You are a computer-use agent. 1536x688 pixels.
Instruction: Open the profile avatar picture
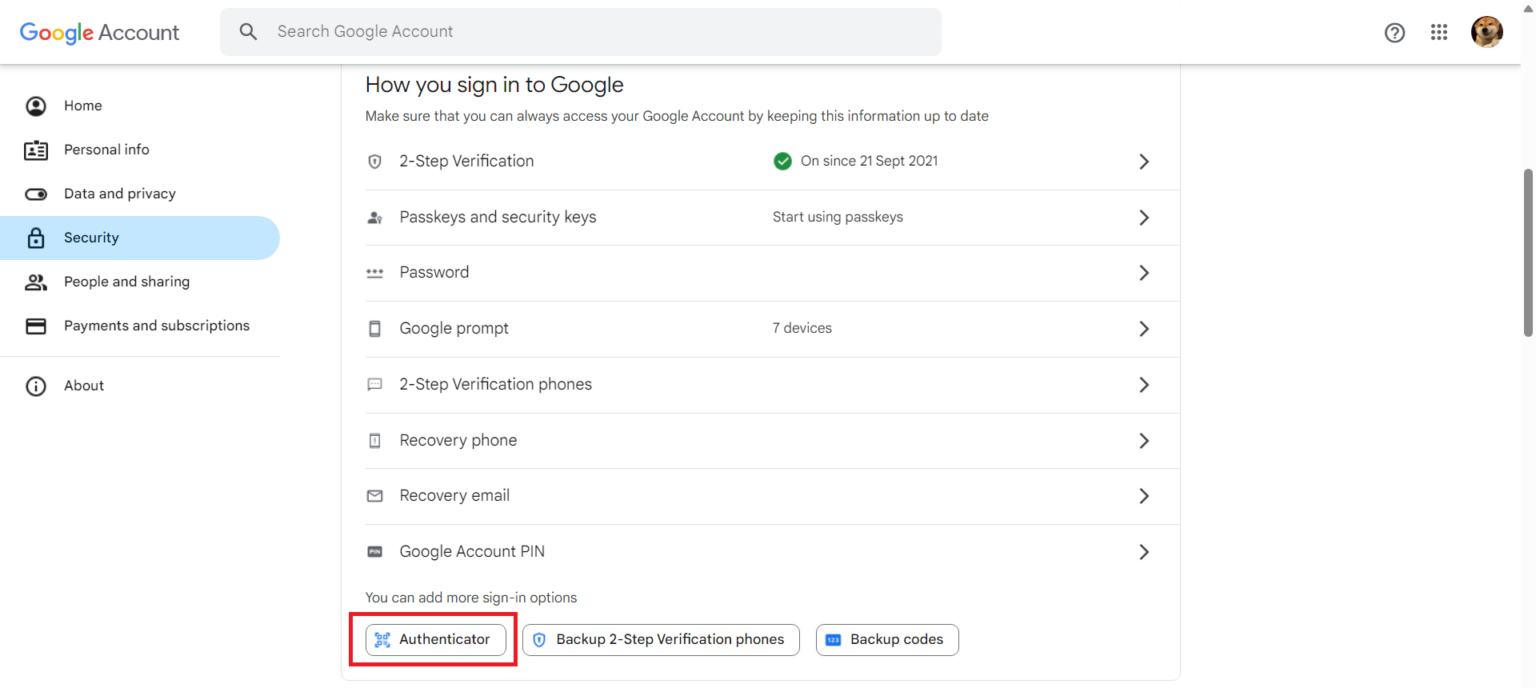(1487, 31)
